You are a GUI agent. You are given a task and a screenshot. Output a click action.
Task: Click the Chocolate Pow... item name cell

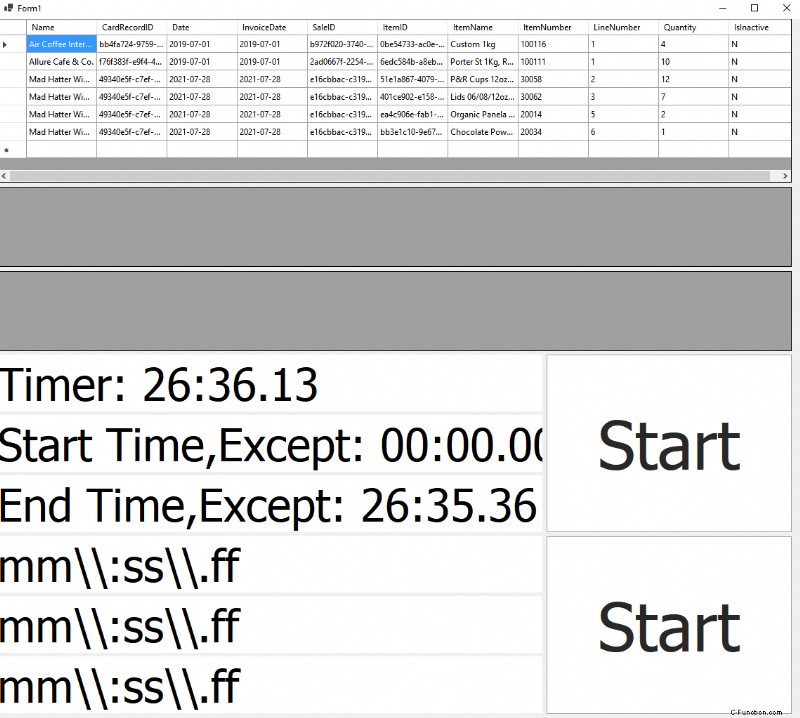(482, 132)
